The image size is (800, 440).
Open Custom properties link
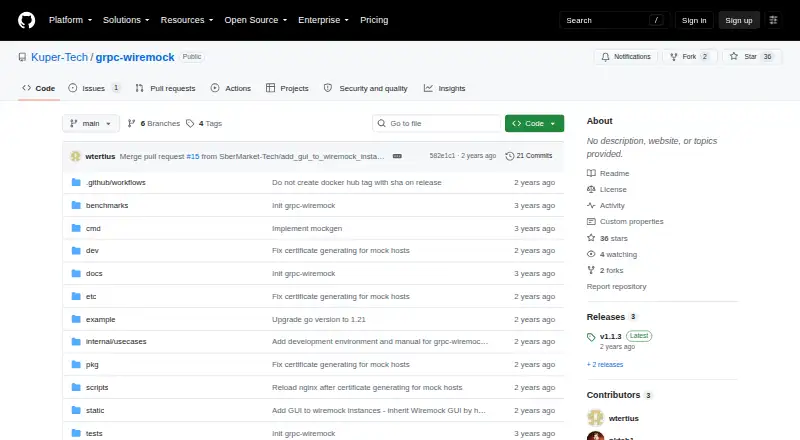tap(625, 222)
